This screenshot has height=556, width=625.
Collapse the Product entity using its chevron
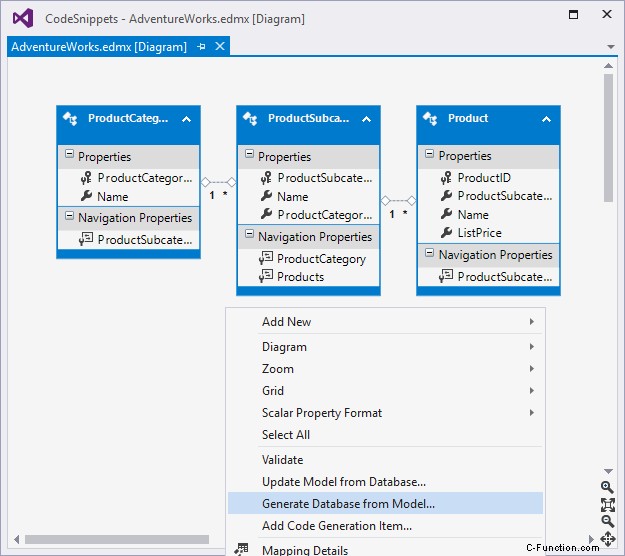pyautogui.click(x=546, y=119)
